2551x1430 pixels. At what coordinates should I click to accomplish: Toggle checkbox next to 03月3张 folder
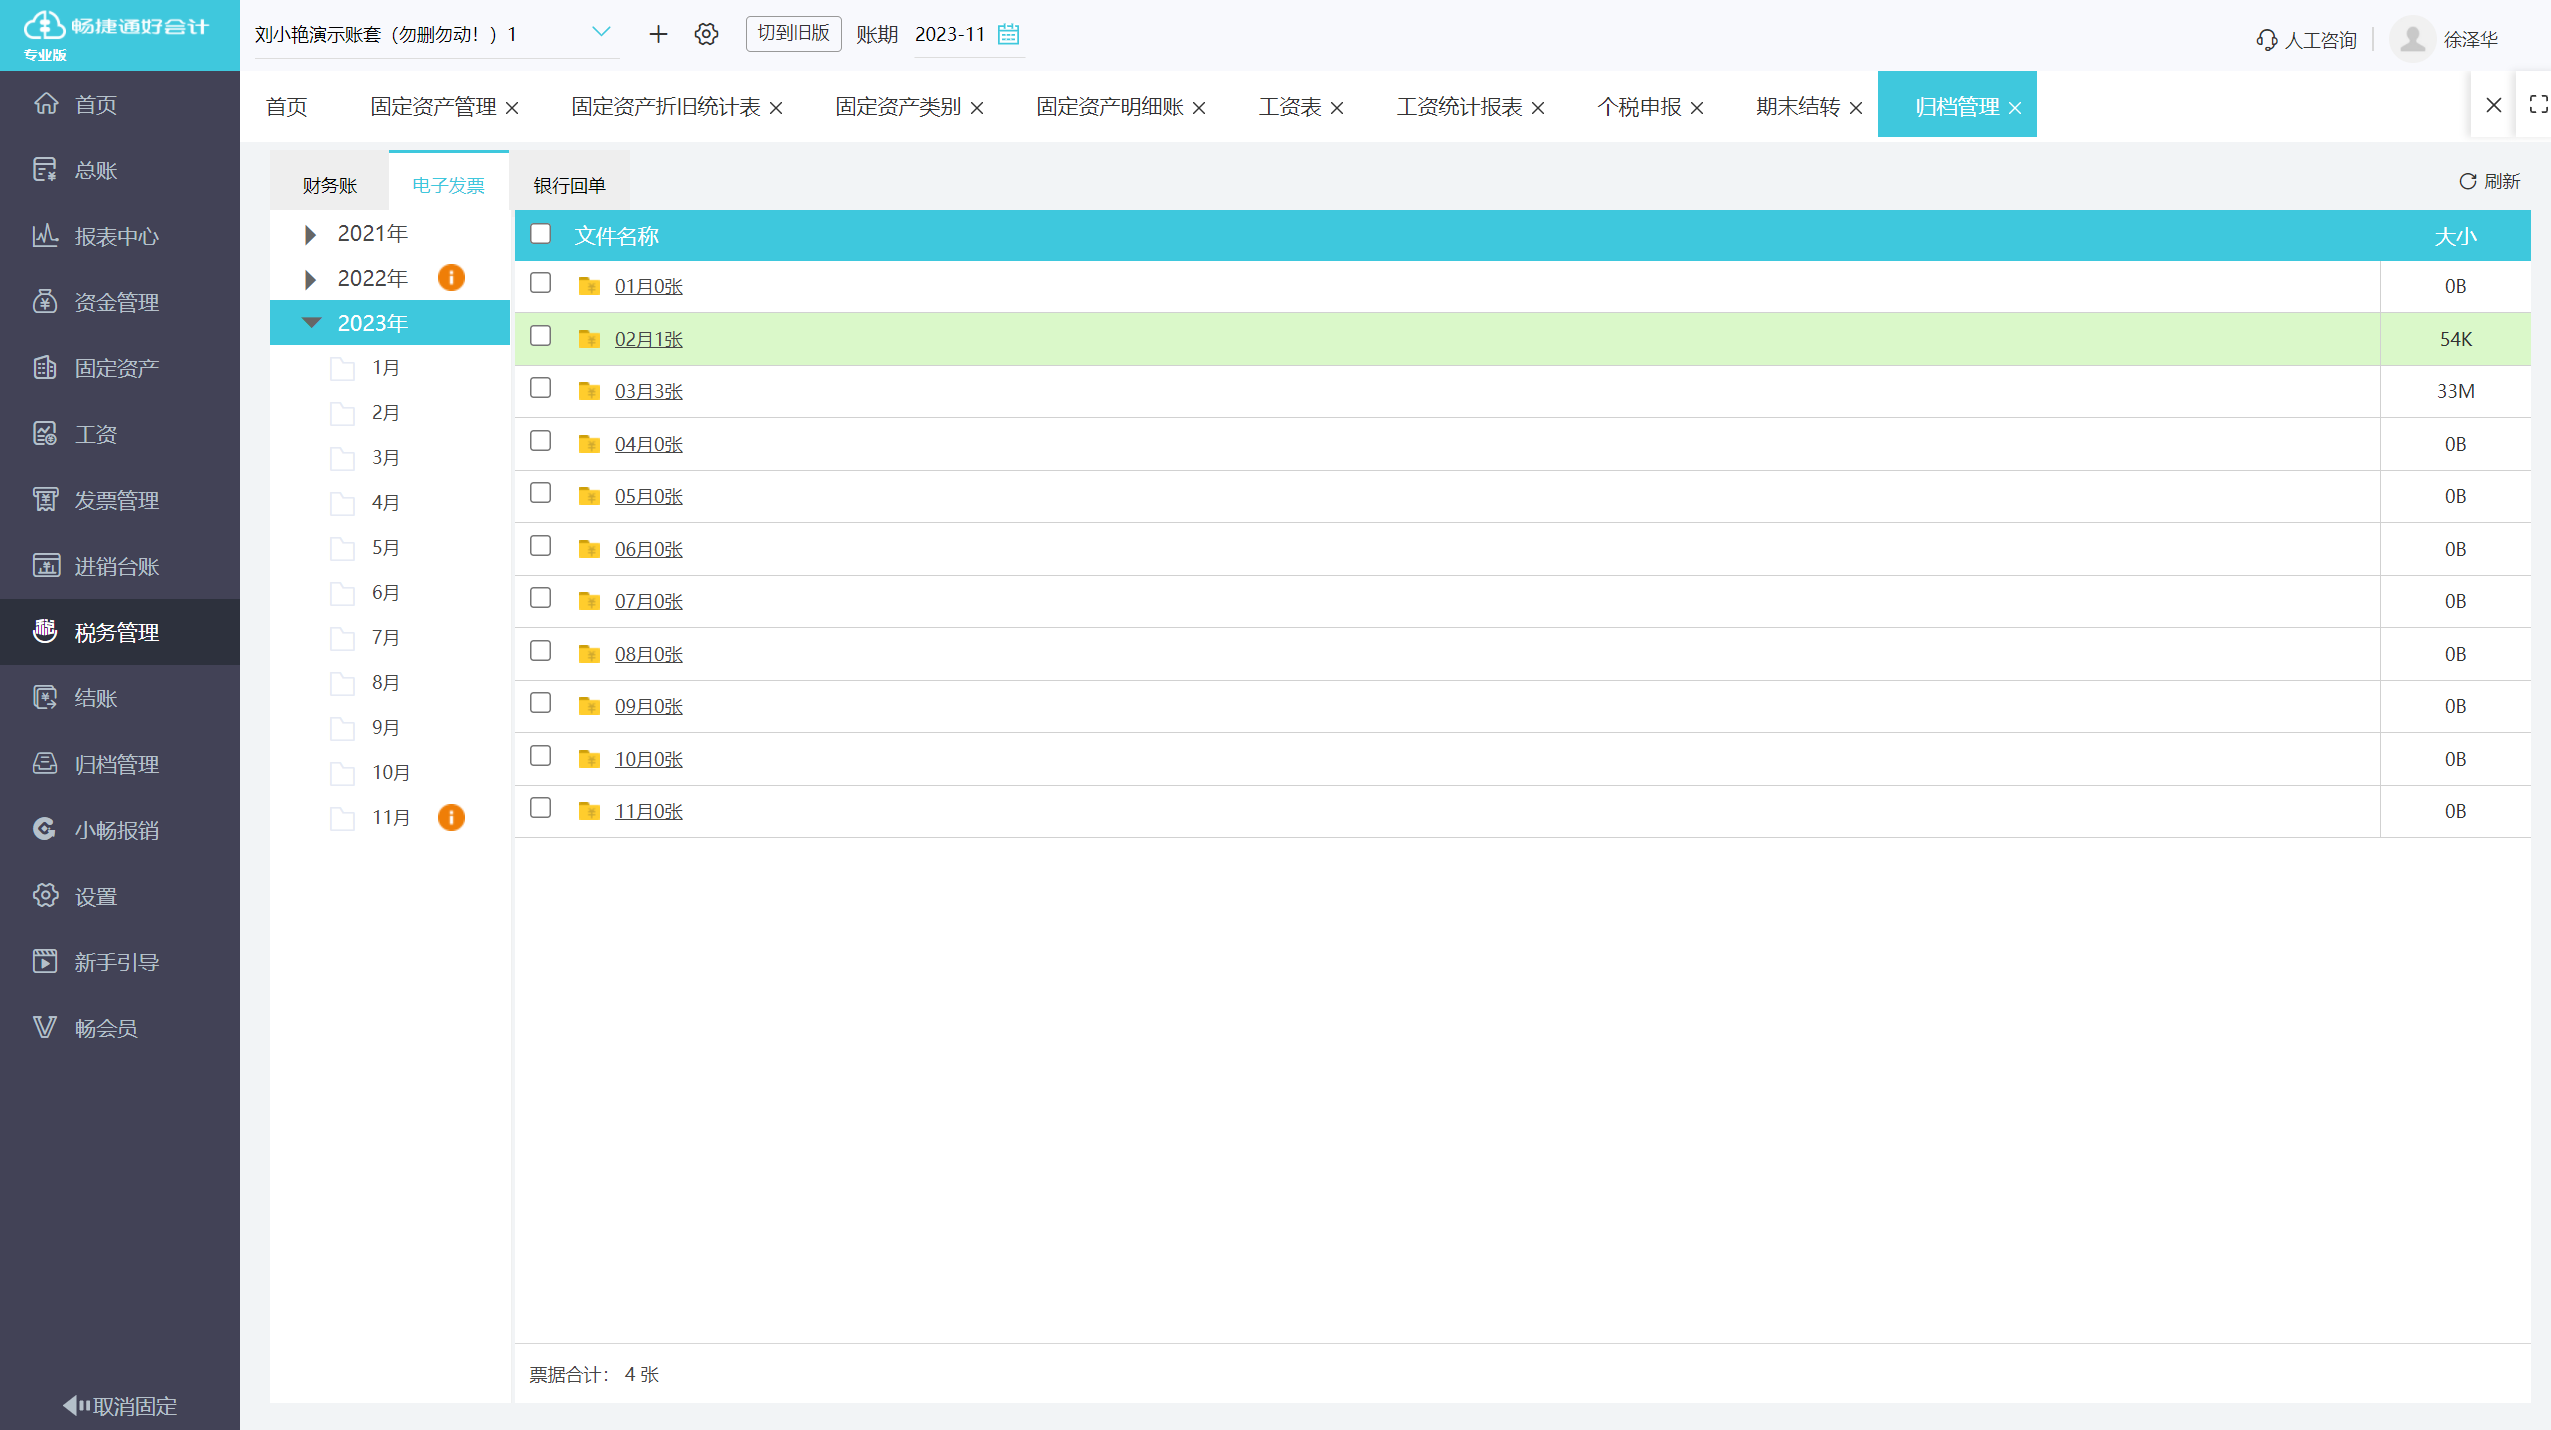541,389
